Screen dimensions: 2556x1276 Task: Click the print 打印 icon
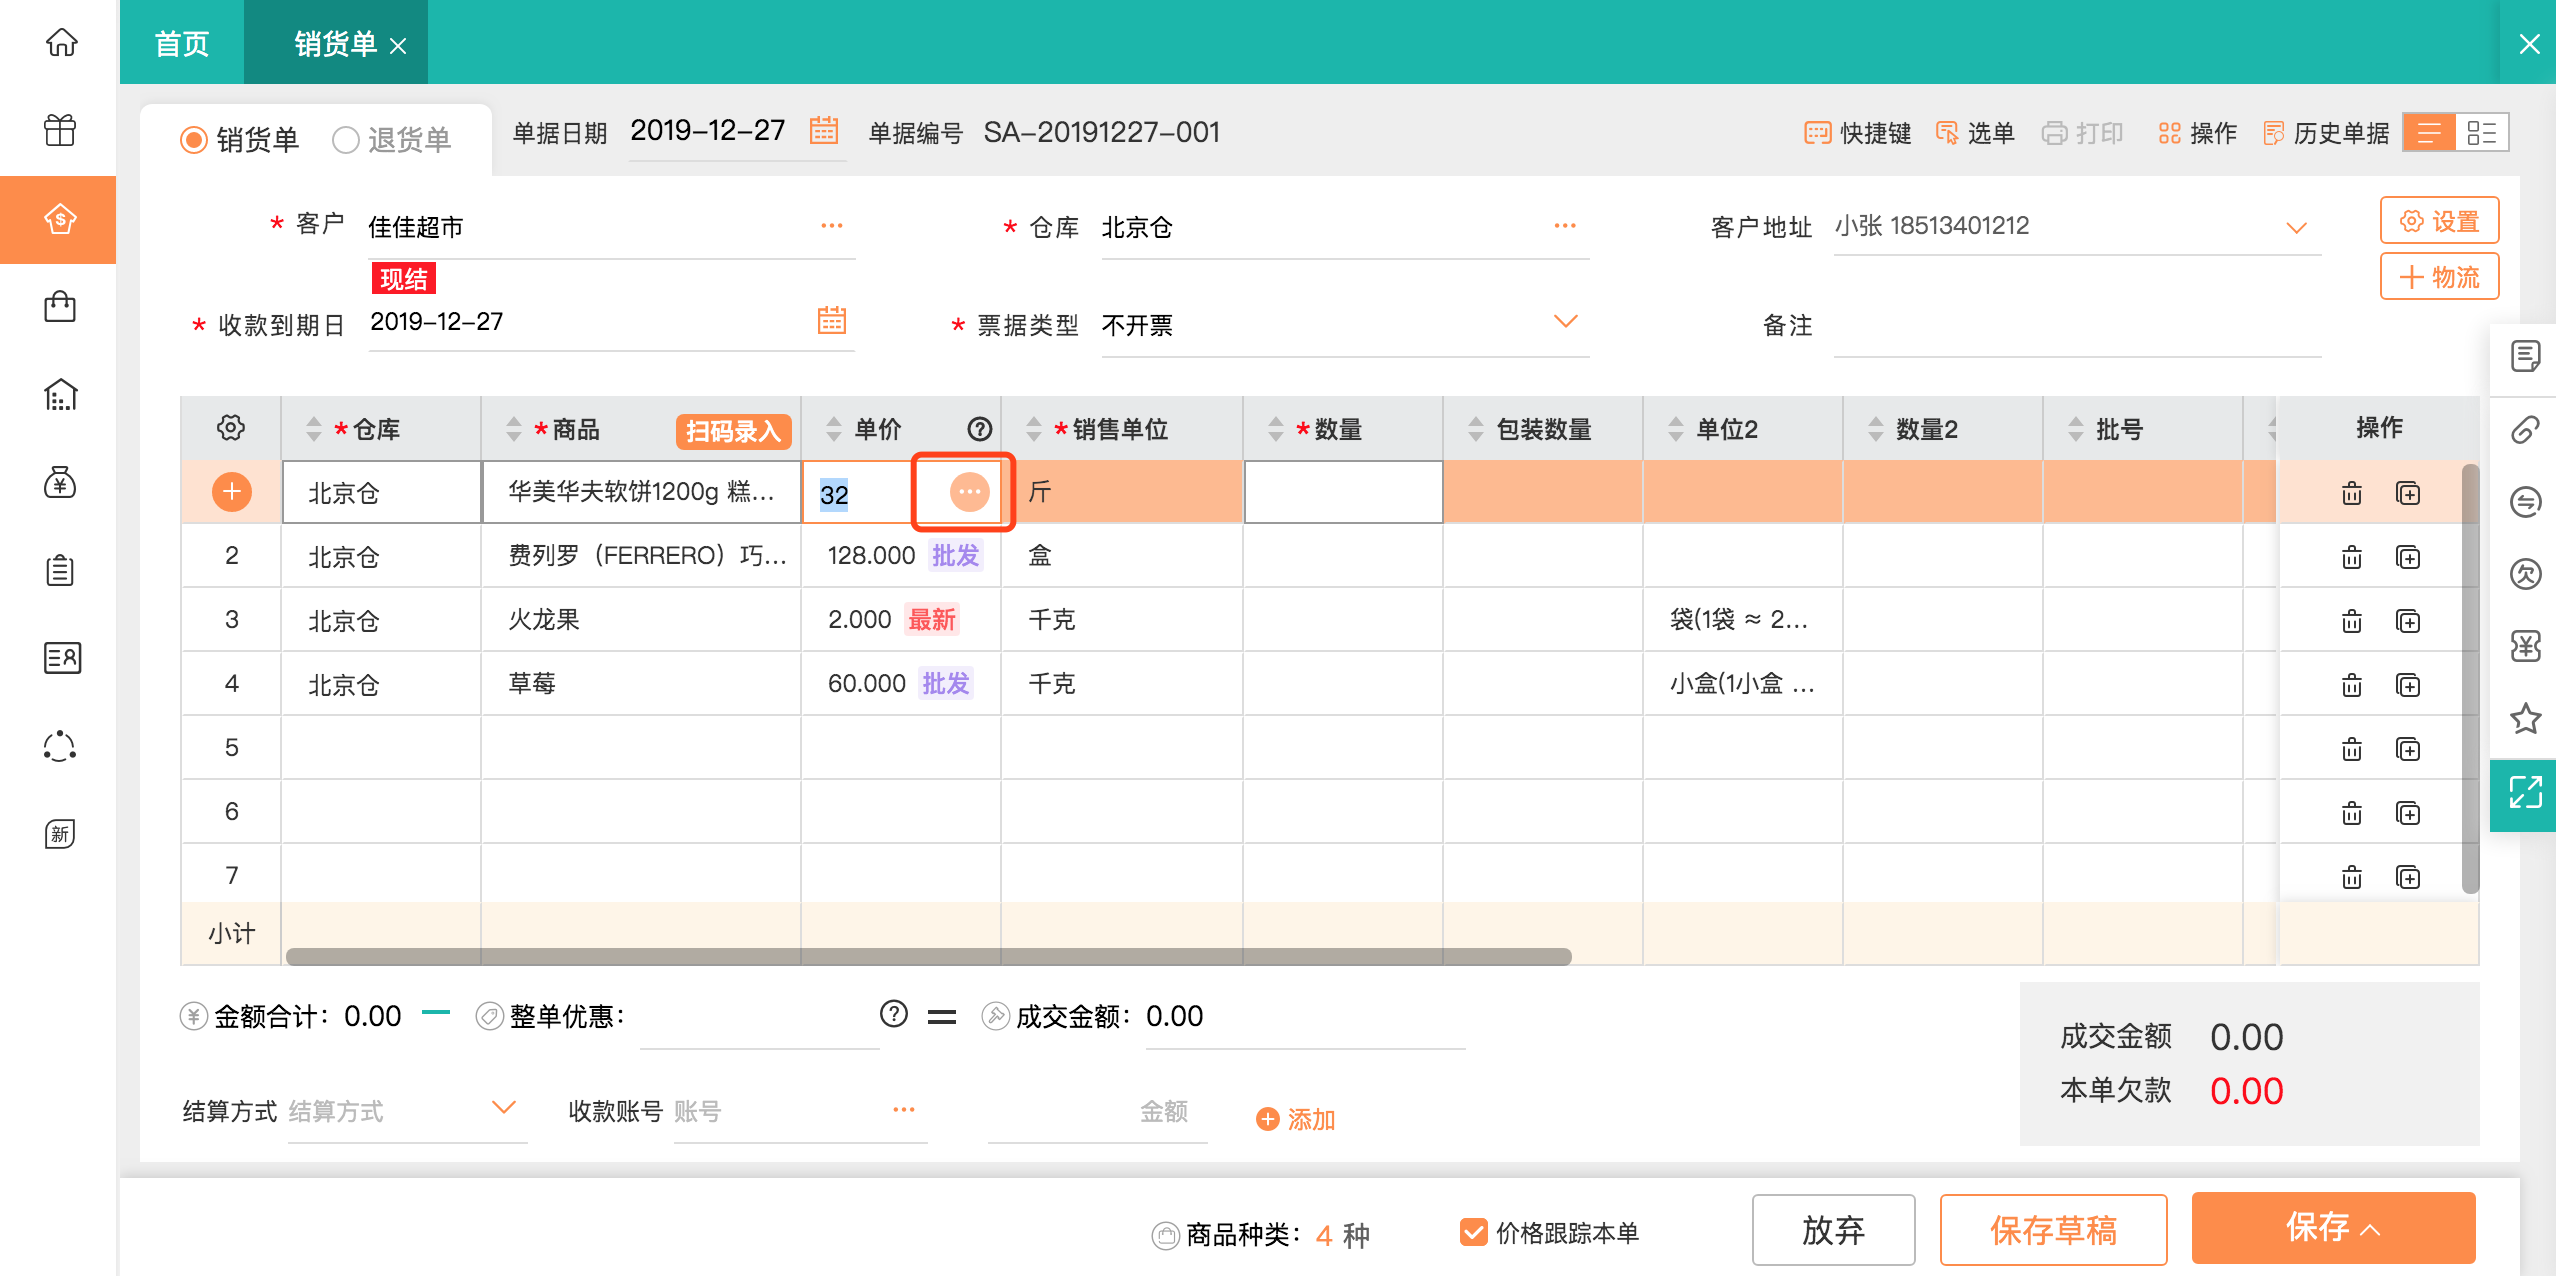pyautogui.click(x=2056, y=134)
